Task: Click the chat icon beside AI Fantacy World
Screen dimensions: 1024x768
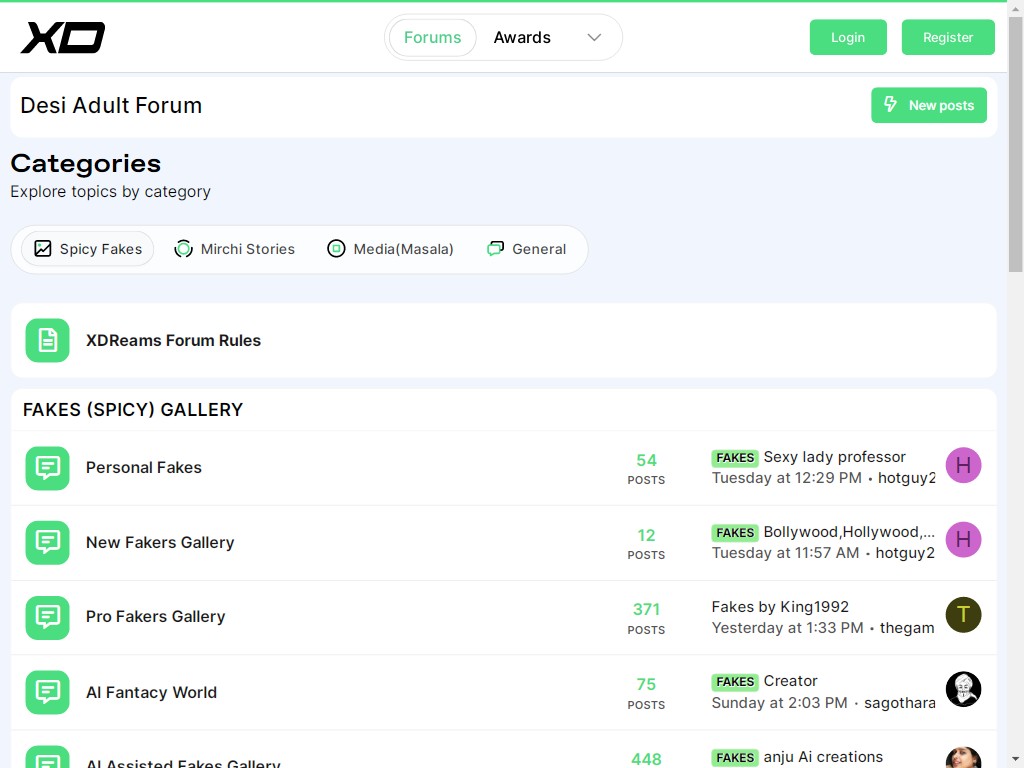Action: (x=47, y=692)
